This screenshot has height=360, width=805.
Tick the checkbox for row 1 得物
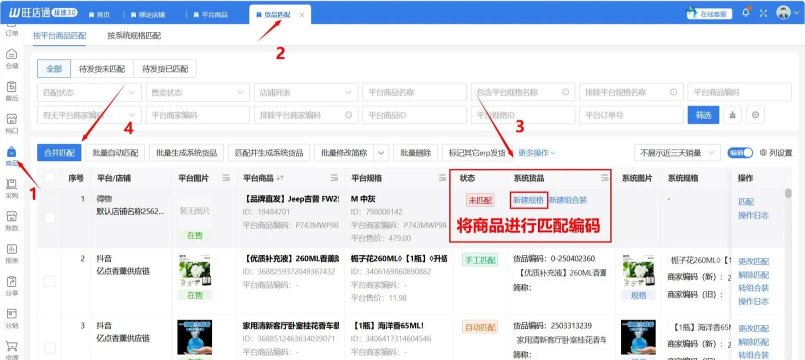(49, 218)
